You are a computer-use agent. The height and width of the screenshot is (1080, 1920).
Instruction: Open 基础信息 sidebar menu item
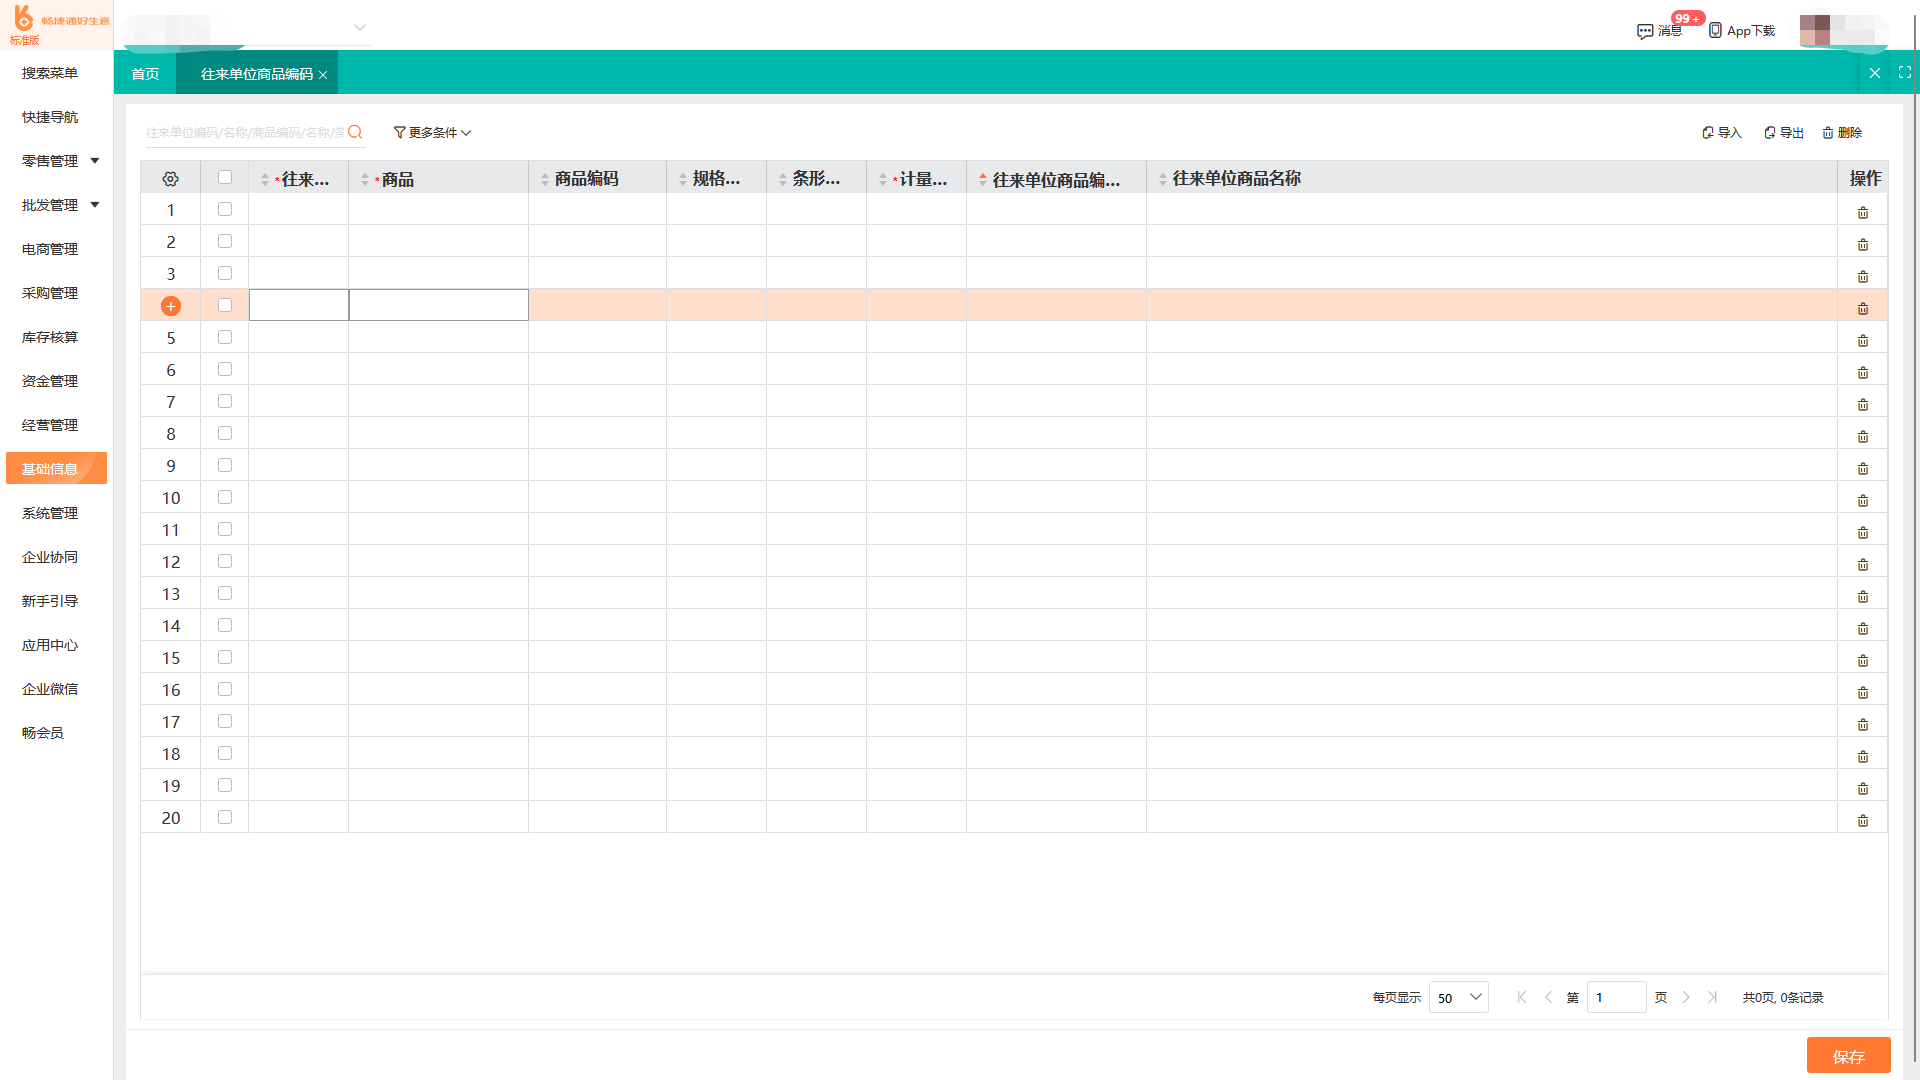pyautogui.click(x=51, y=468)
